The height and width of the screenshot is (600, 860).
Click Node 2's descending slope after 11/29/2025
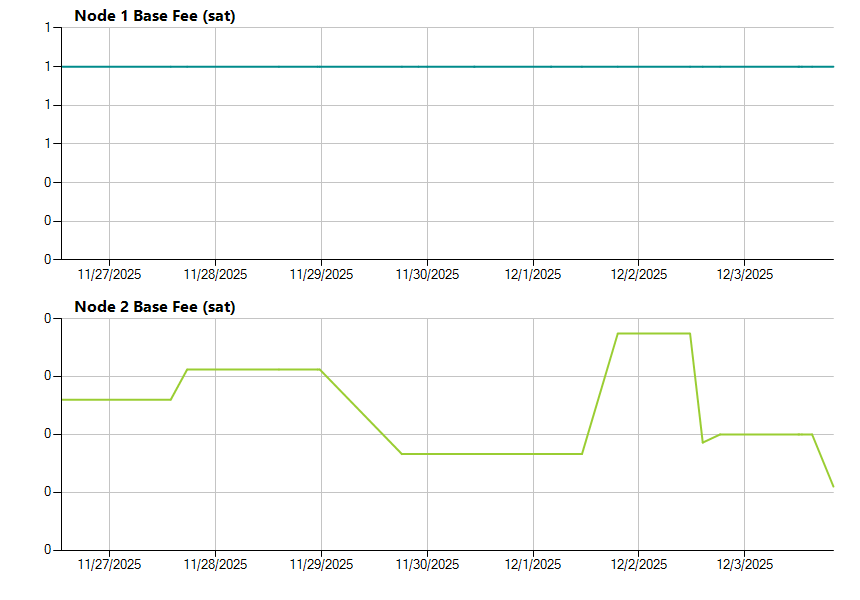pos(361,412)
